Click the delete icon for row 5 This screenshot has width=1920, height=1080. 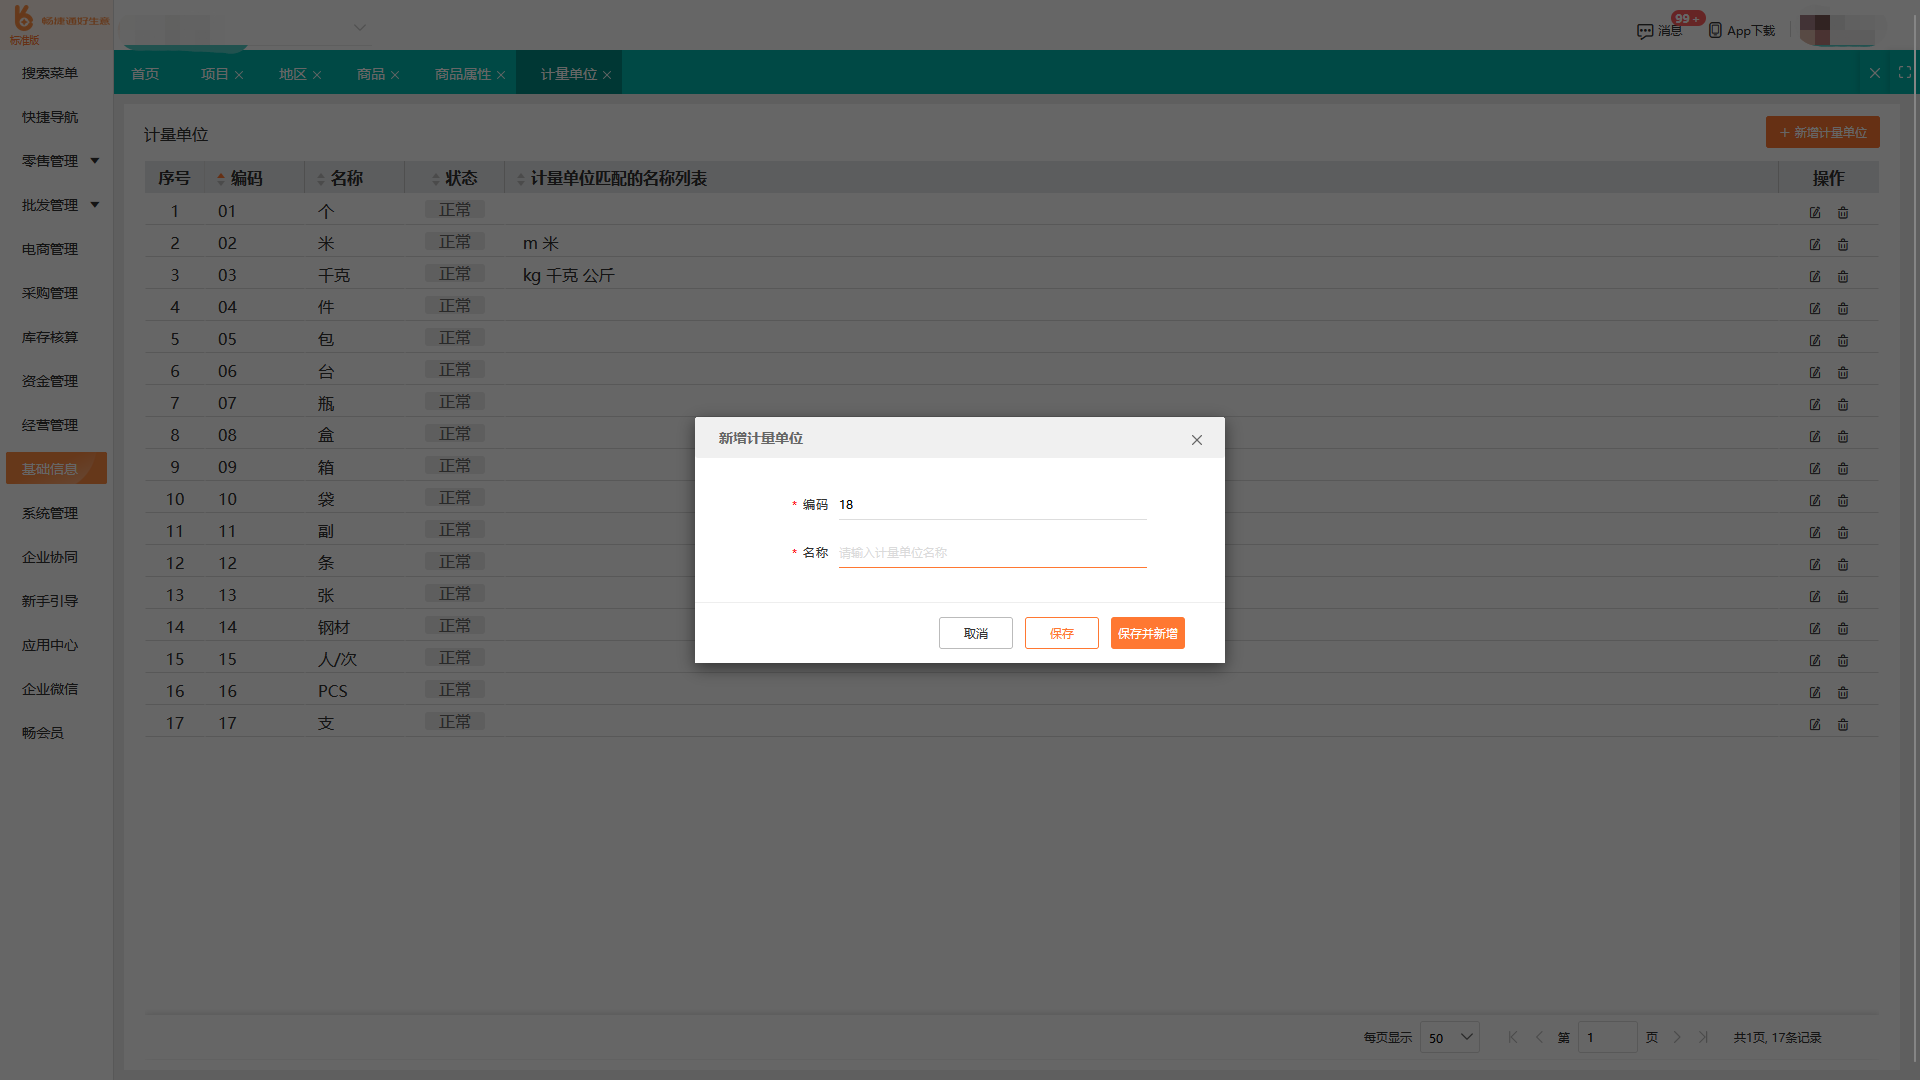1844,340
